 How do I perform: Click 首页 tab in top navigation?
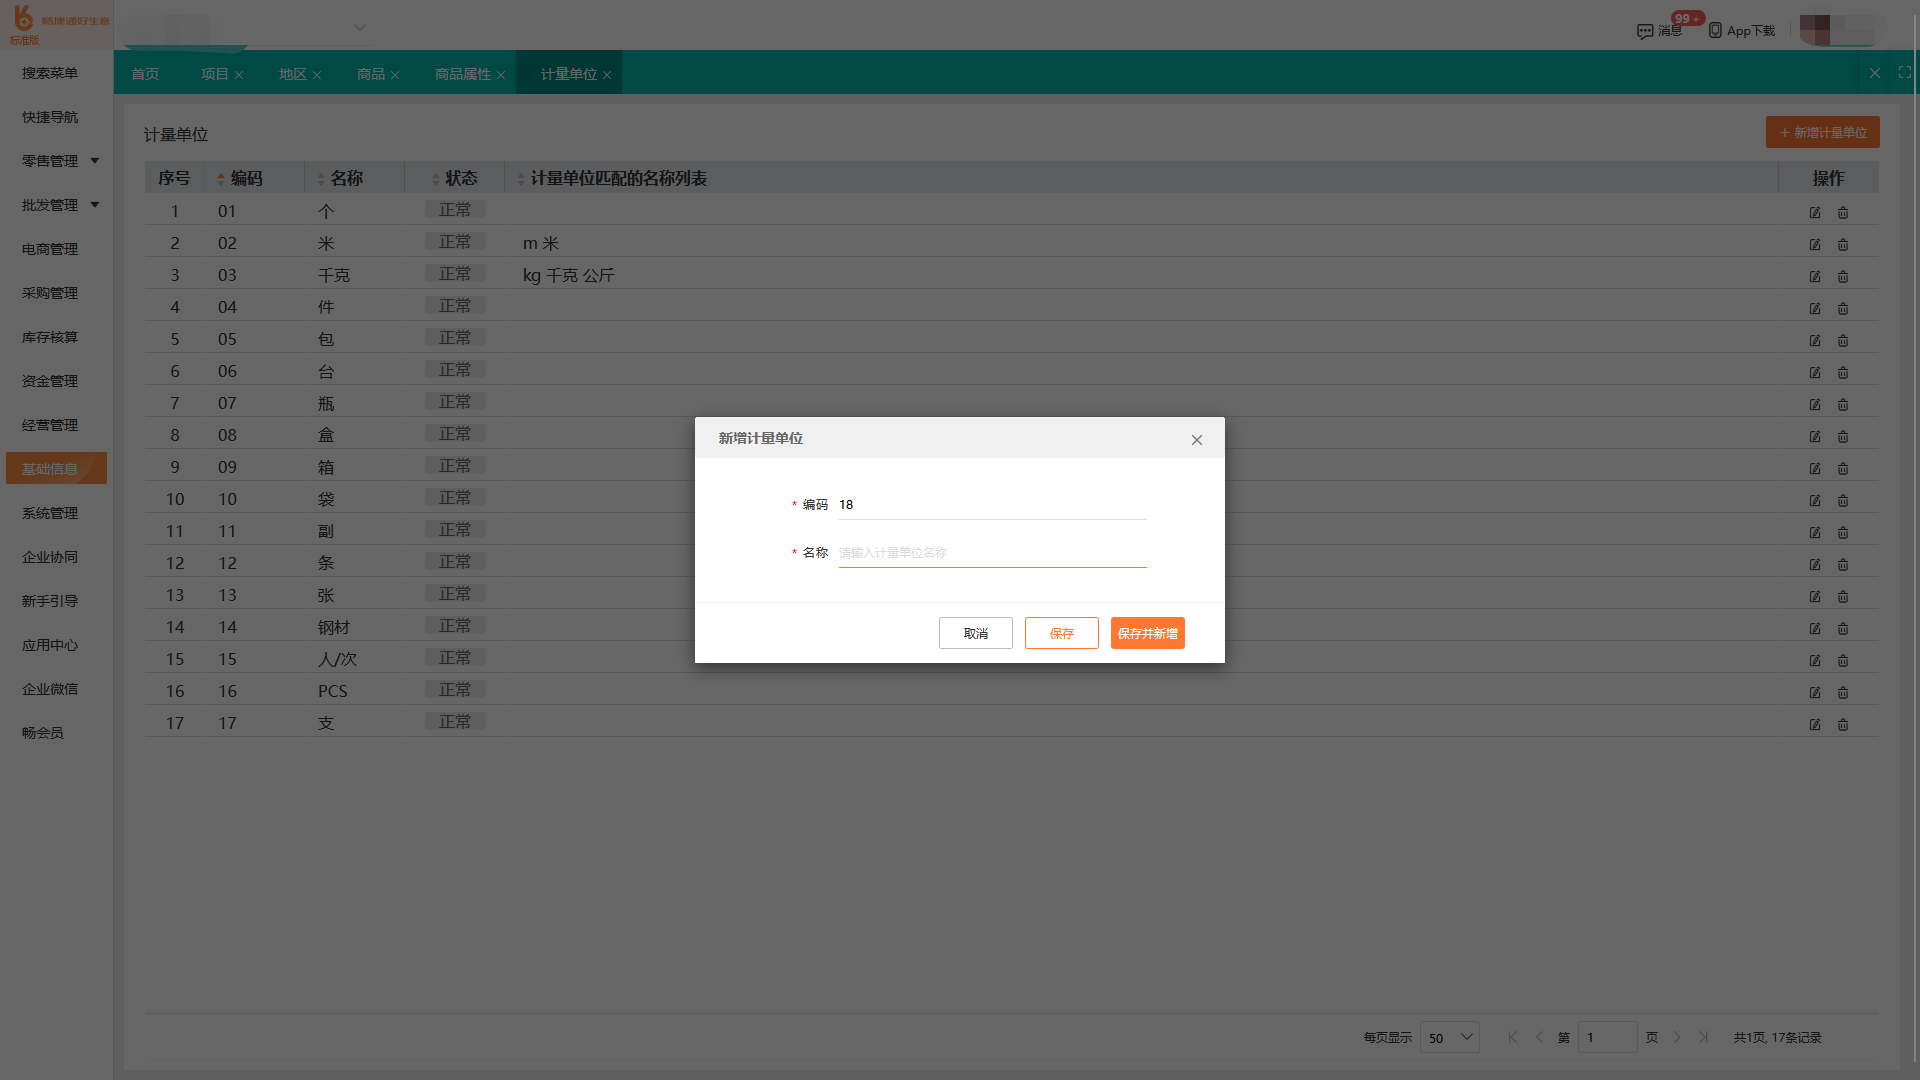(144, 74)
